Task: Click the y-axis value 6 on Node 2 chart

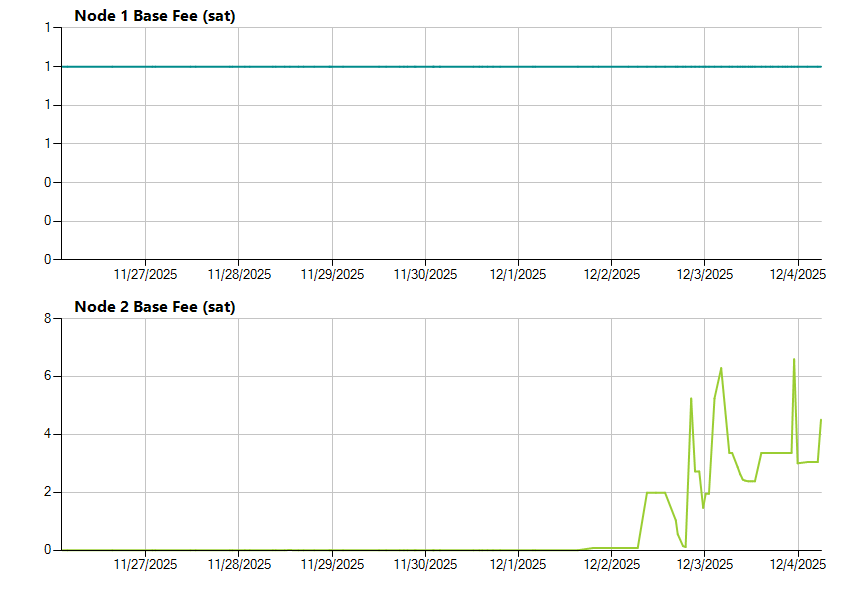Action: (46, 377)
